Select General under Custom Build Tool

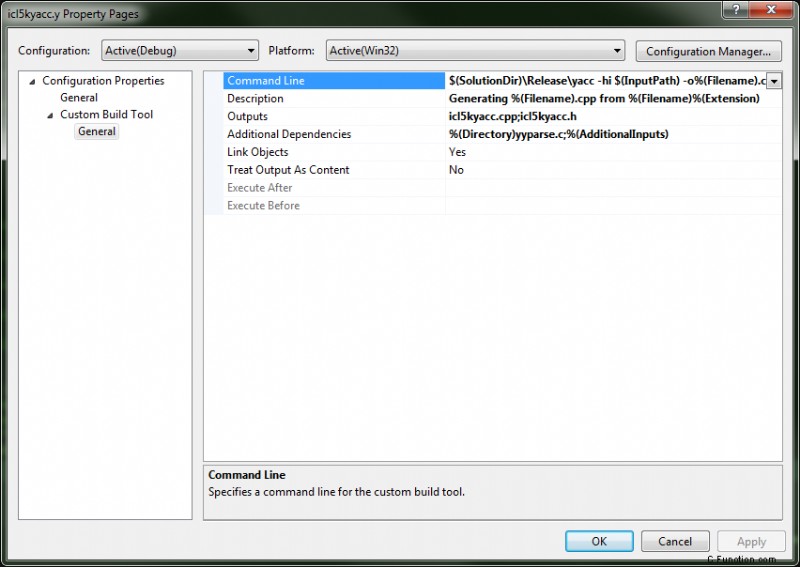[96, 132]
